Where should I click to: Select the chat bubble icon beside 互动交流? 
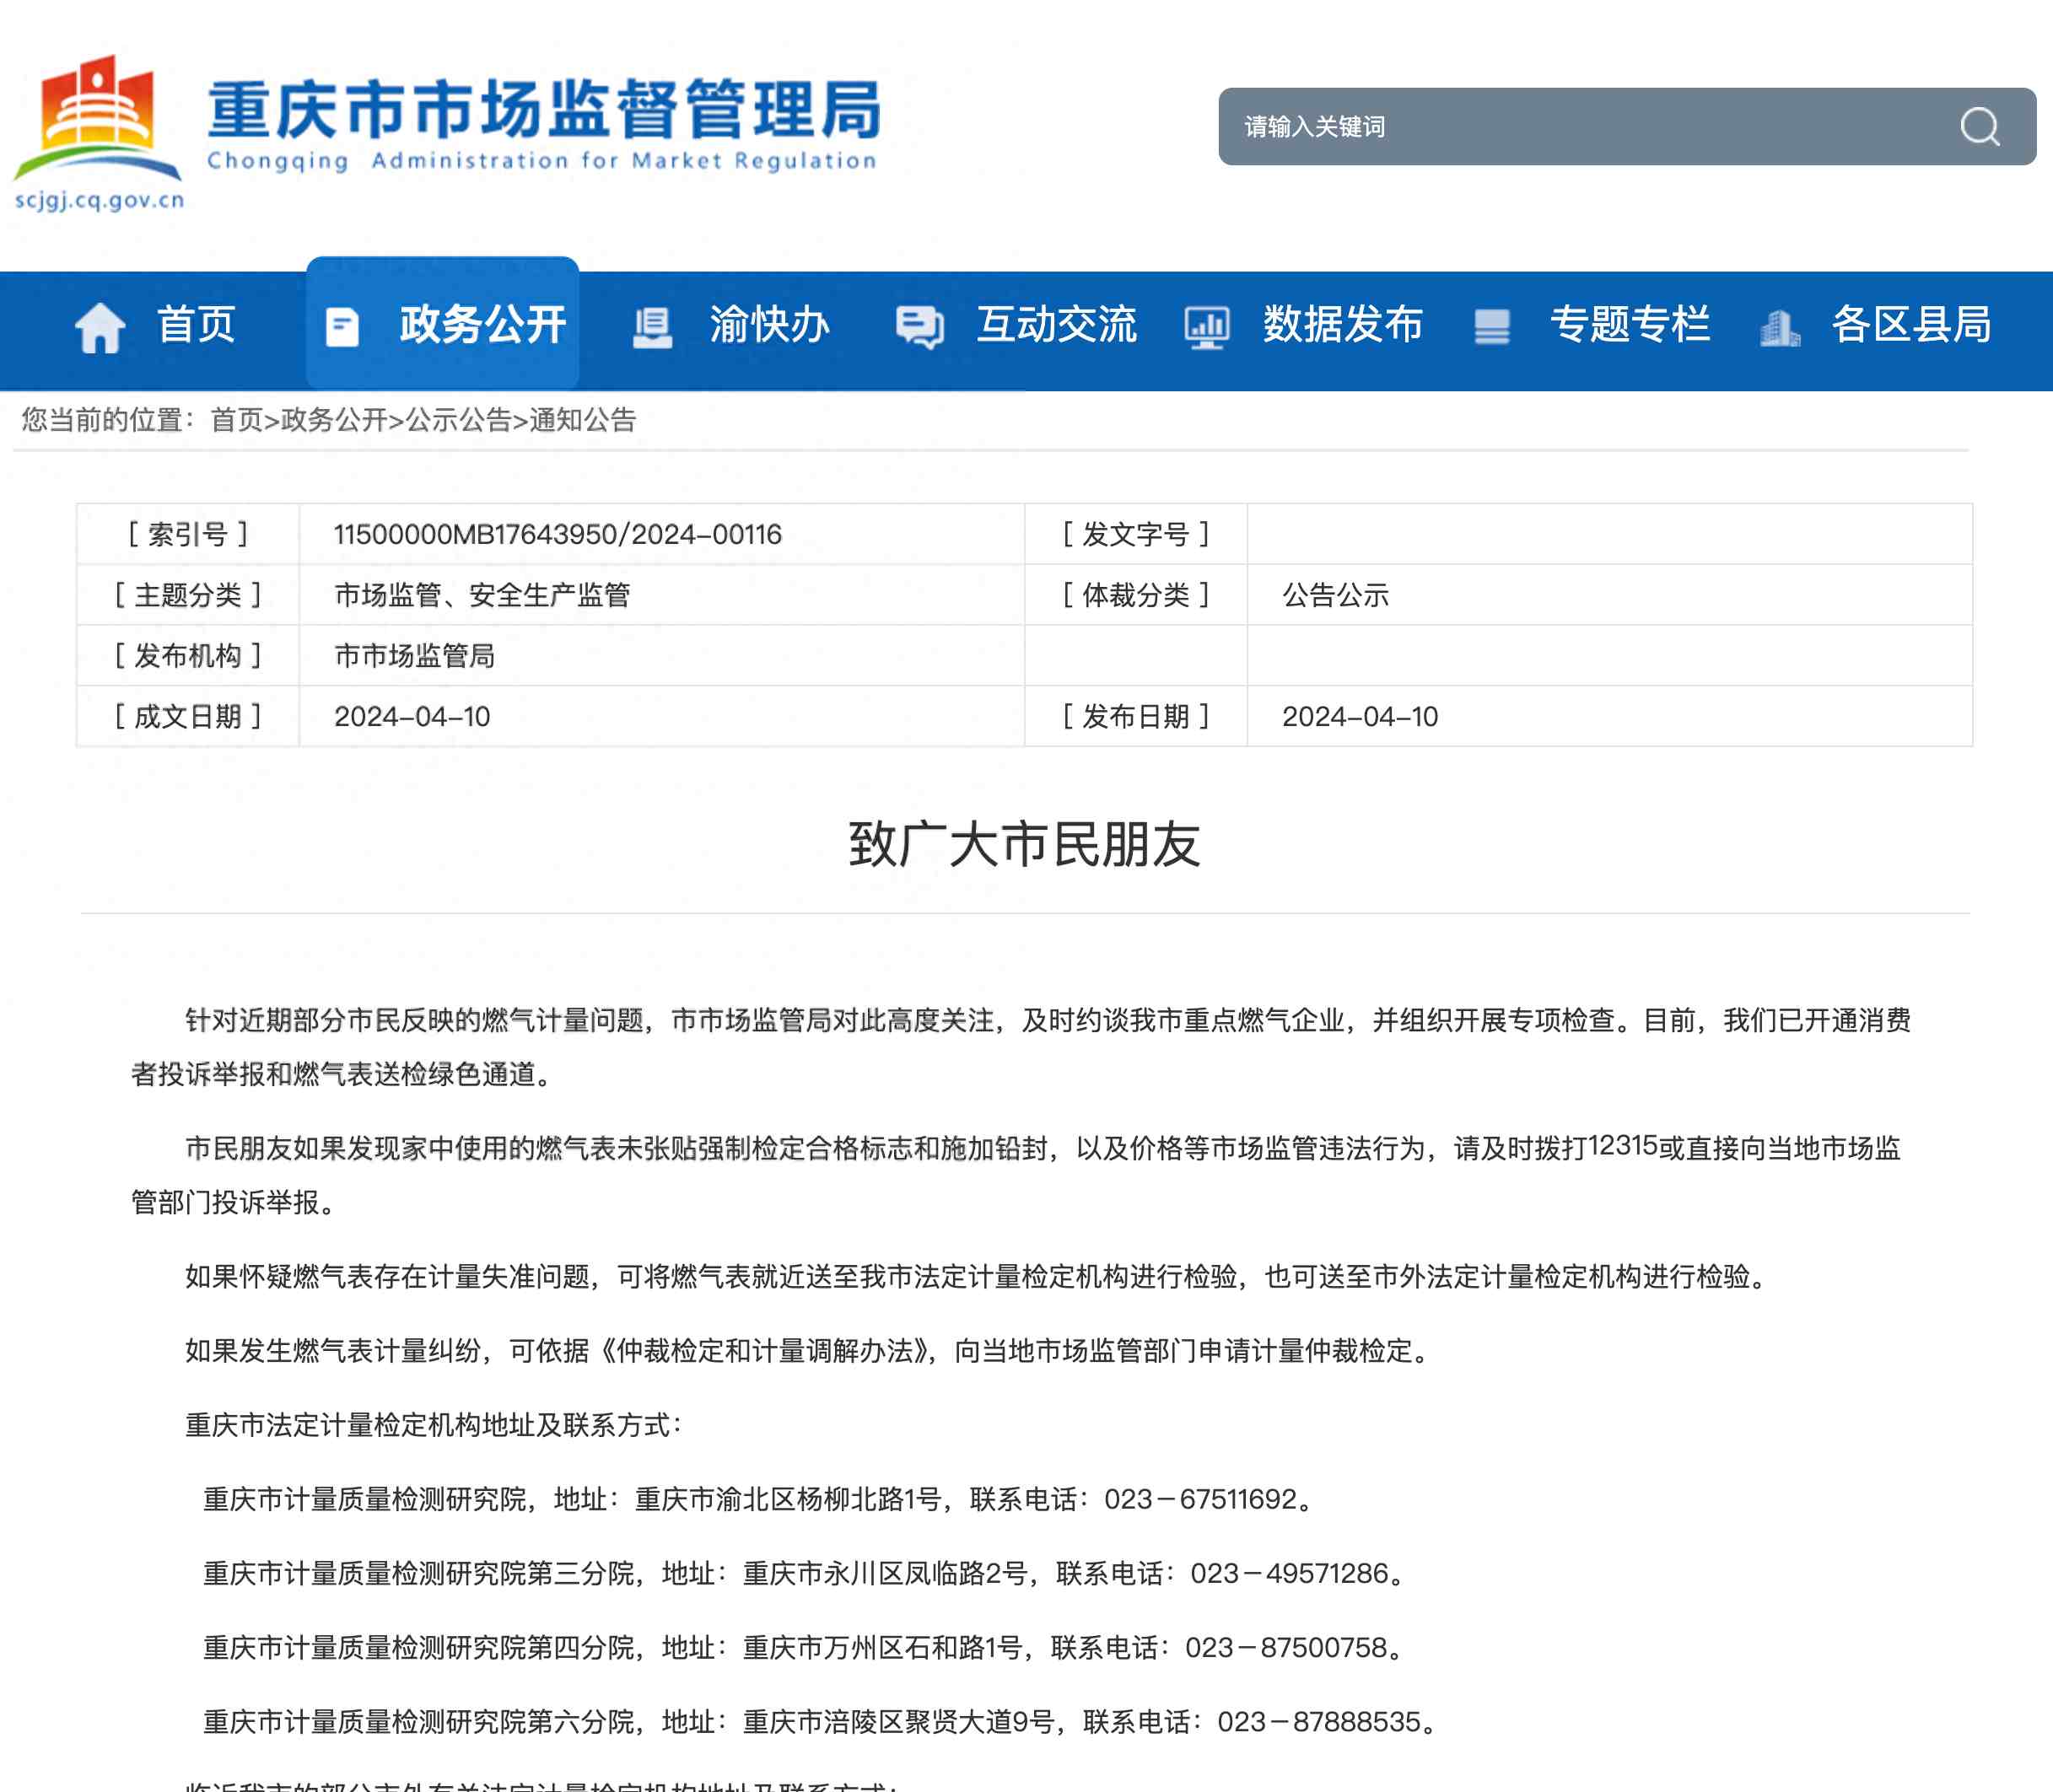(x=919, y=325)
